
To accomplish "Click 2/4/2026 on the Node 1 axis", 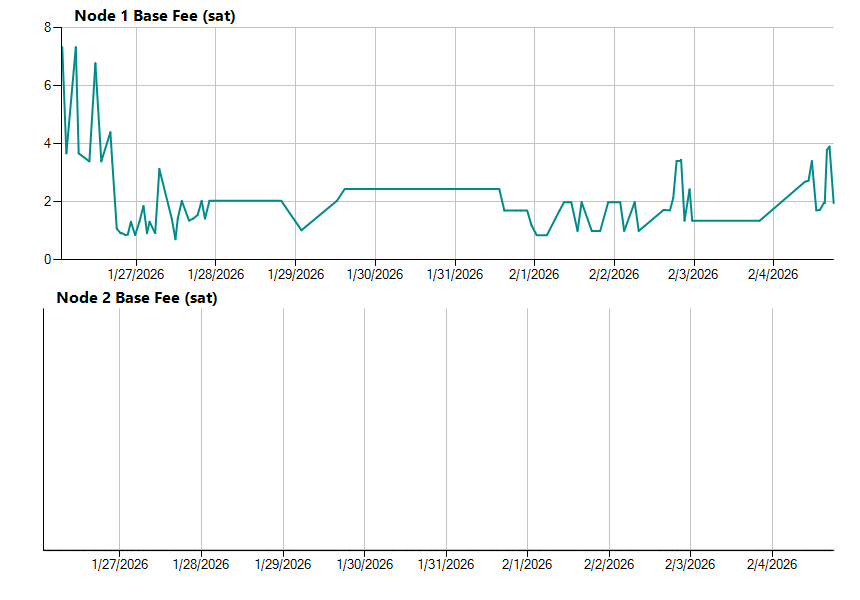I will 772,274.
